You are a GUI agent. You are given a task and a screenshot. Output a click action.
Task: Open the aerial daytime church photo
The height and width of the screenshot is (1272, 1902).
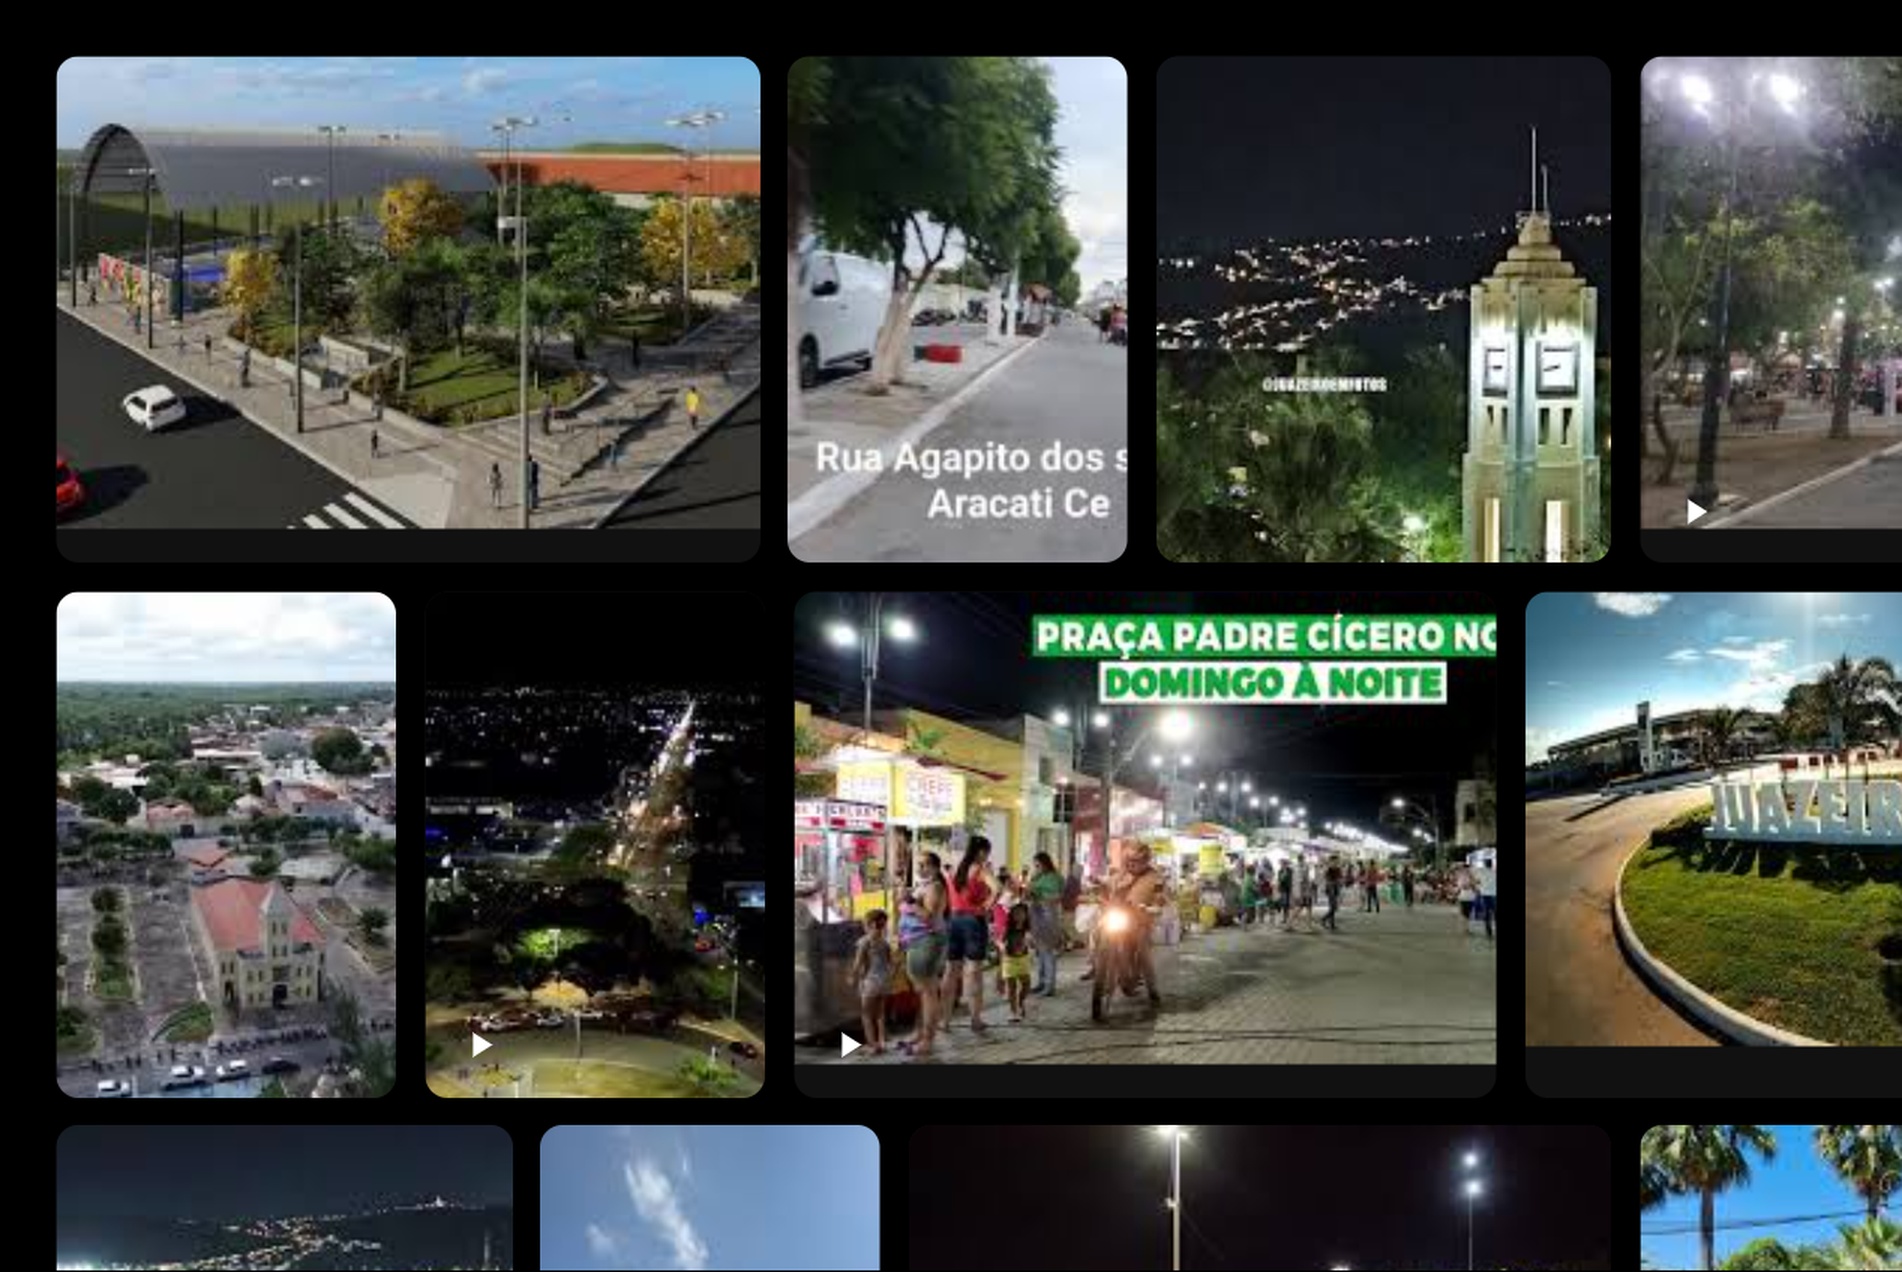click(x=226, y=844)
